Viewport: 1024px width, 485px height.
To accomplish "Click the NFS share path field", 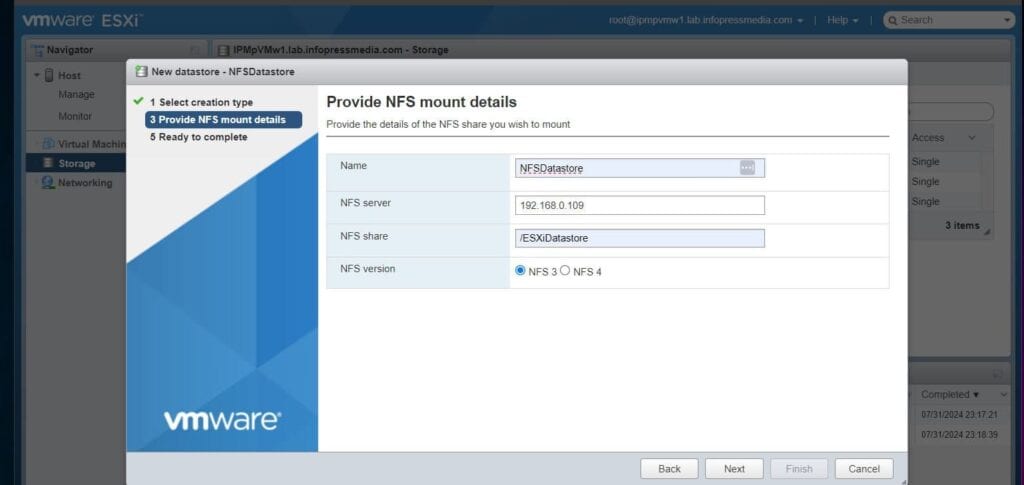I will [639, 238].
